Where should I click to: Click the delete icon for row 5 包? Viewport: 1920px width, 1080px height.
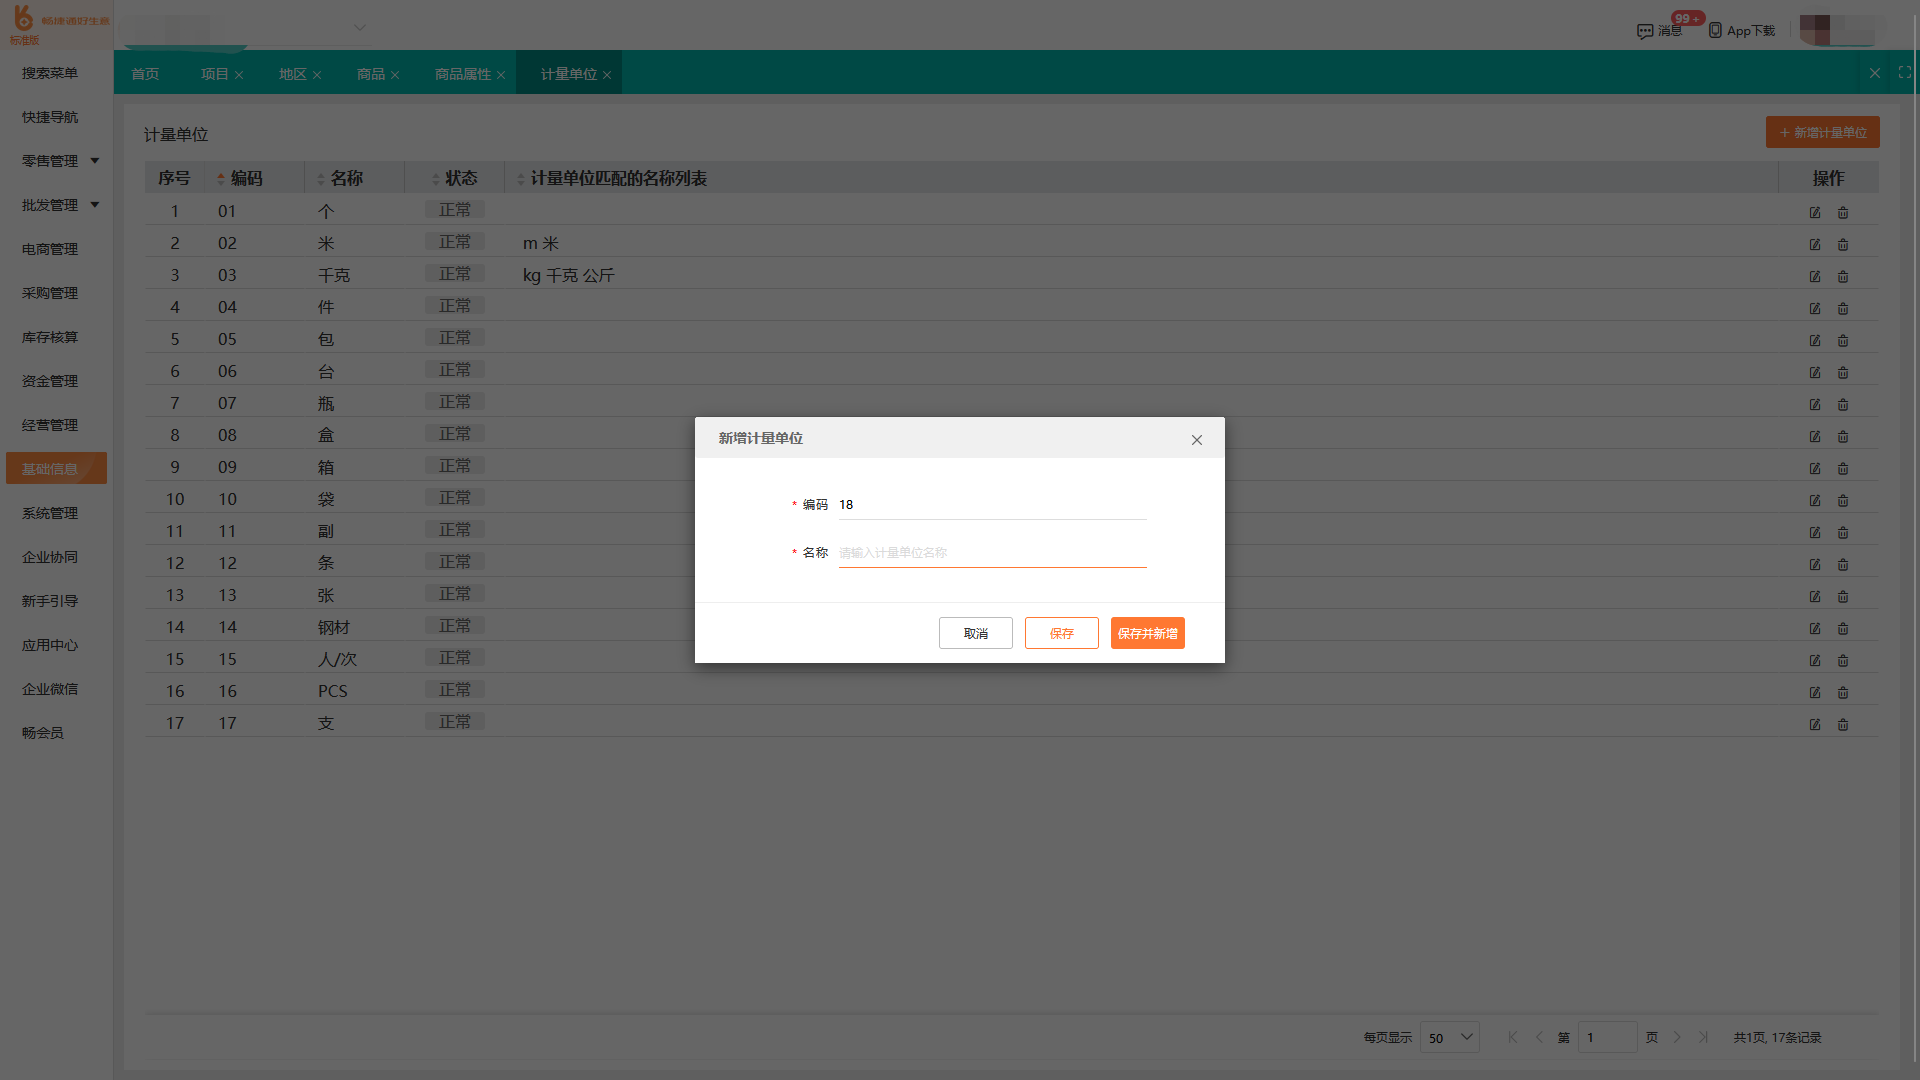click(x=1844, y=340)
